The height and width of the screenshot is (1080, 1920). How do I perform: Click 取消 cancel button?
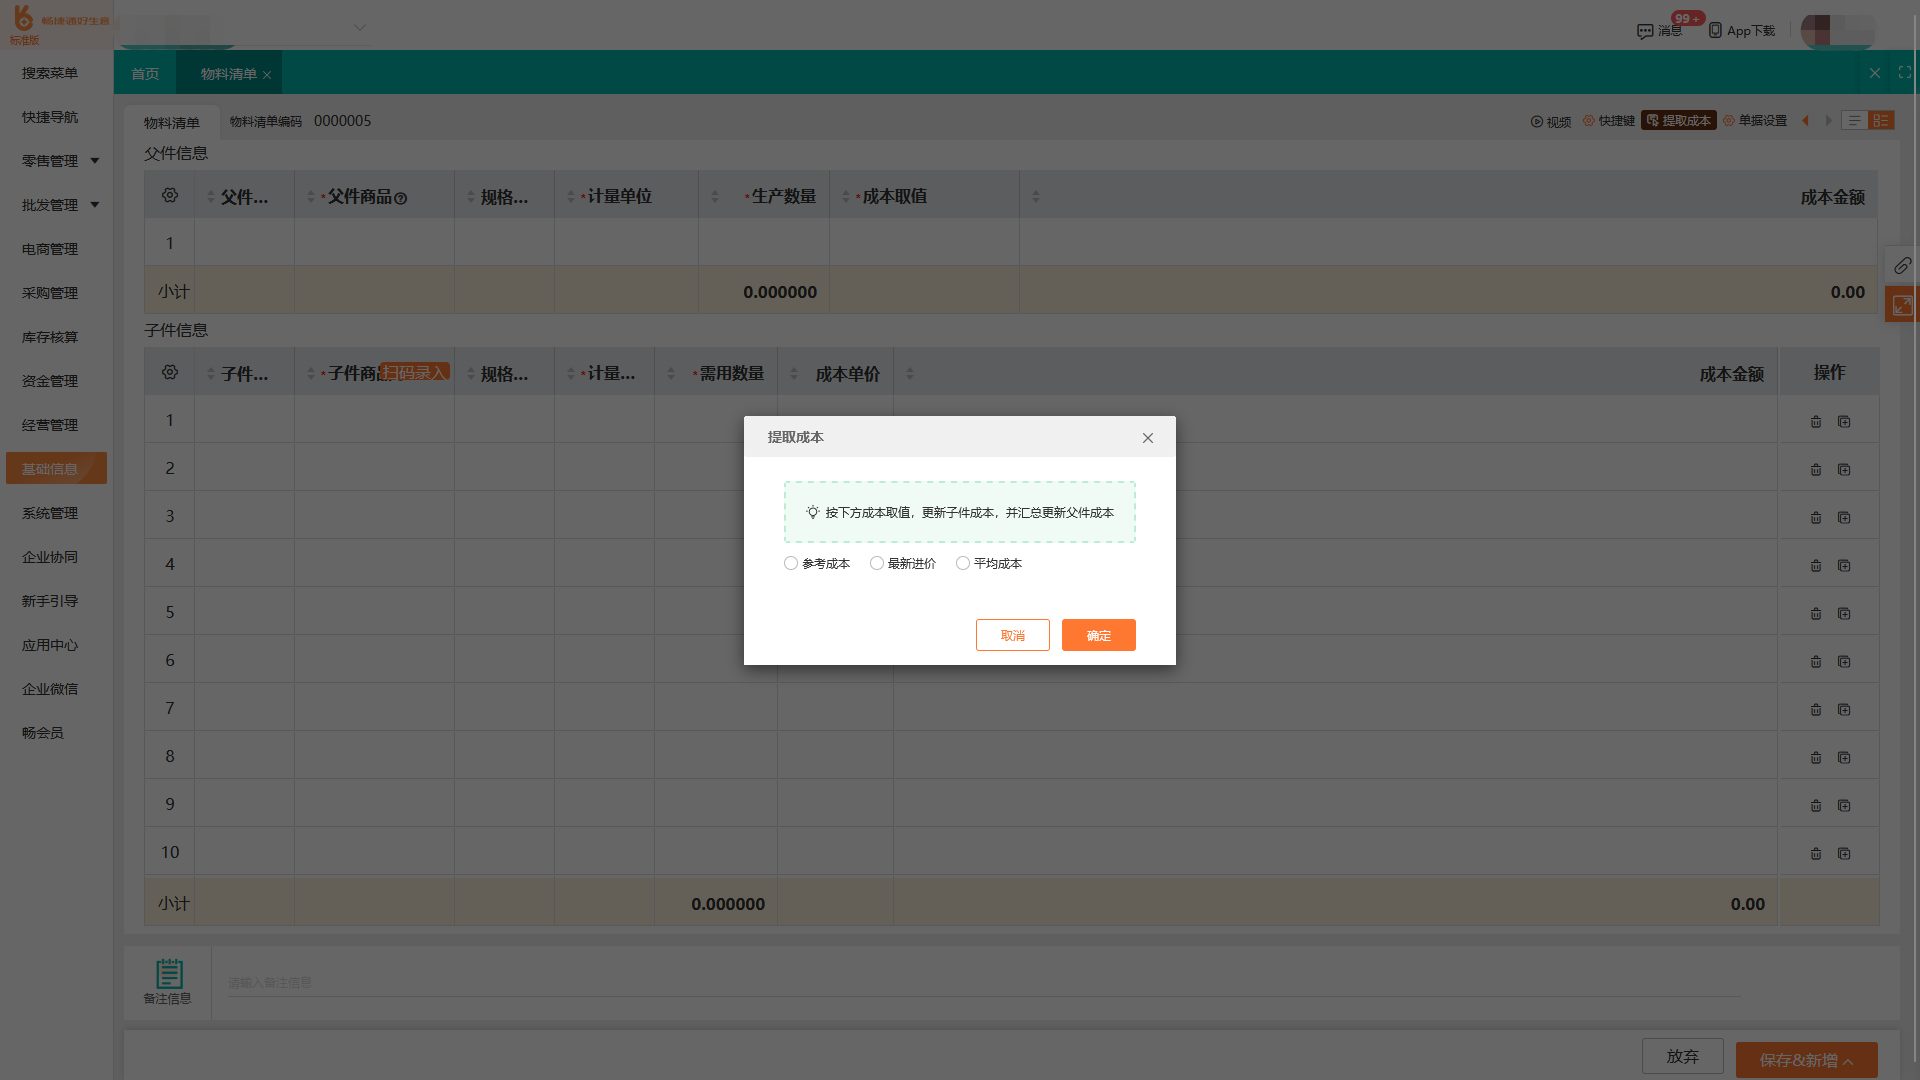tap(1013, 634)
